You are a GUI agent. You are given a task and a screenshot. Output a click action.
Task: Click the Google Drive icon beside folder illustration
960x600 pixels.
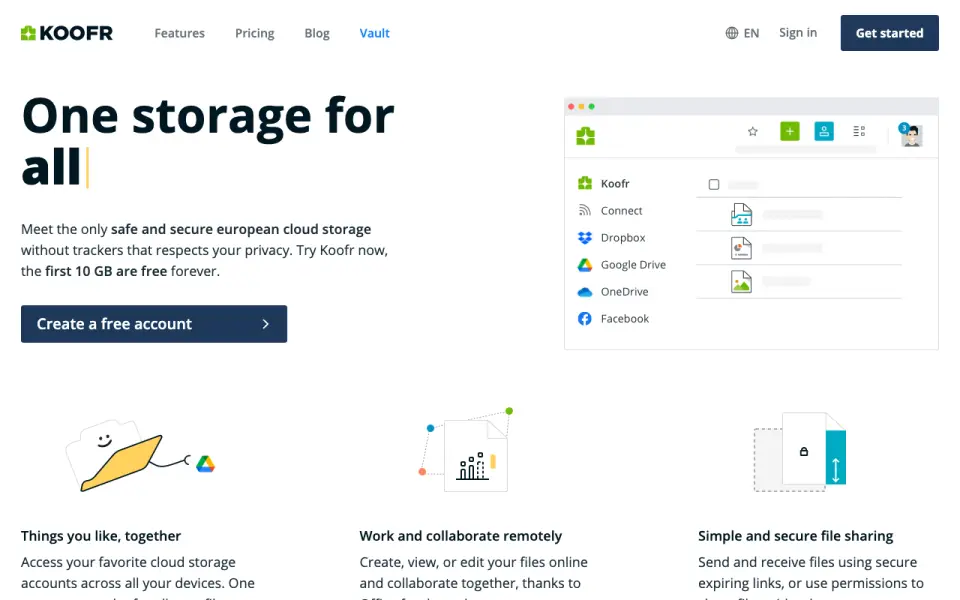pos(206,464)
